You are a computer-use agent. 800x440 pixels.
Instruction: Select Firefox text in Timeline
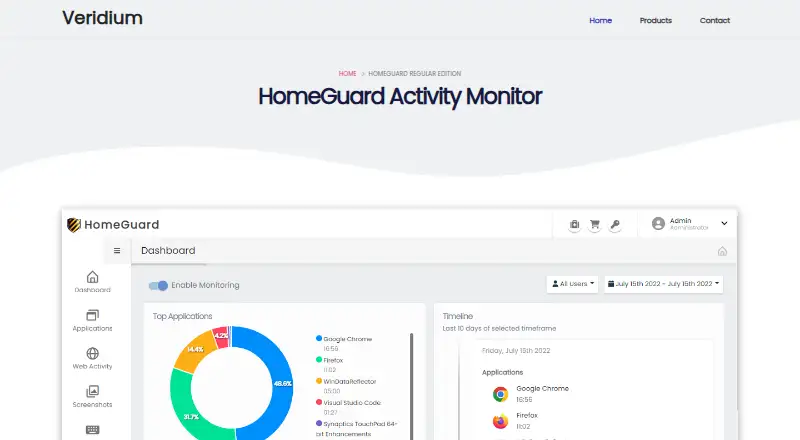tap(527, 415)
